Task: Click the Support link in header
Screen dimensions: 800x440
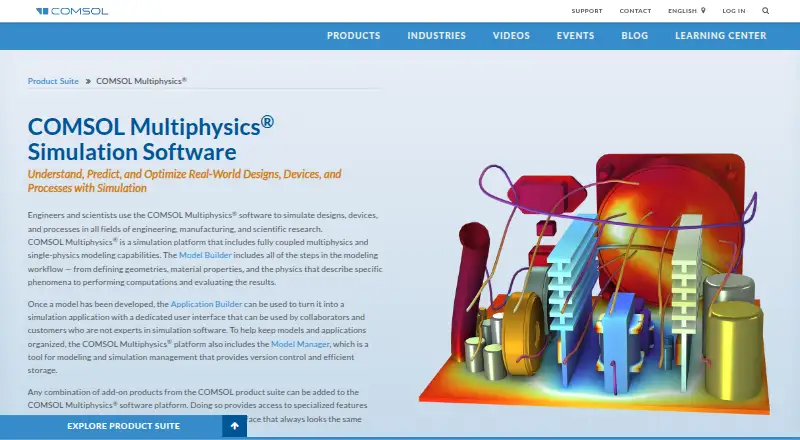Action: coord(587,11)
